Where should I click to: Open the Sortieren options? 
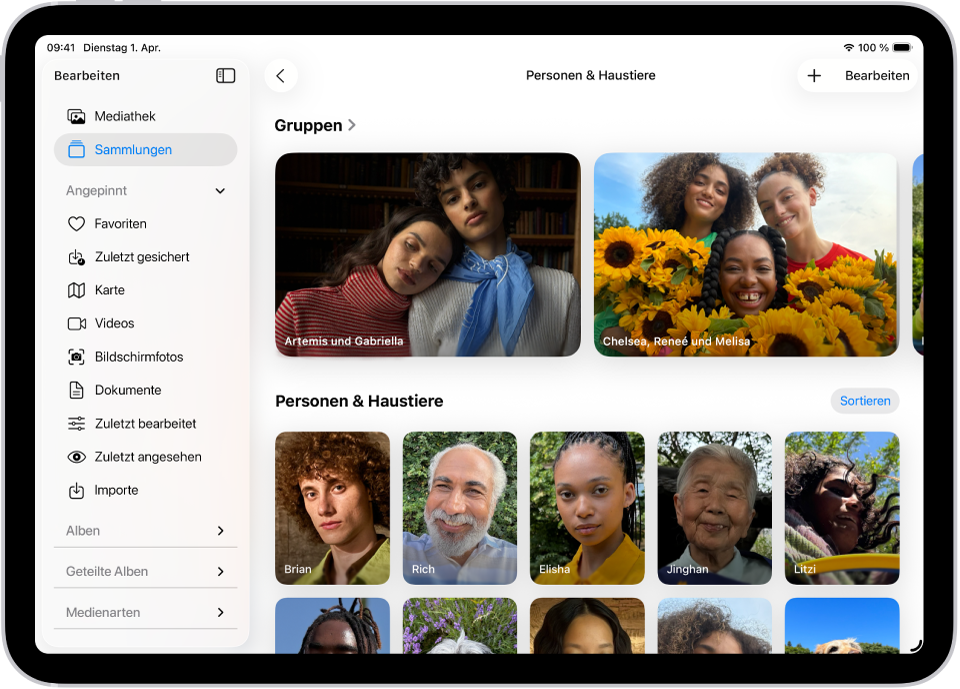(x=864, y=400)
